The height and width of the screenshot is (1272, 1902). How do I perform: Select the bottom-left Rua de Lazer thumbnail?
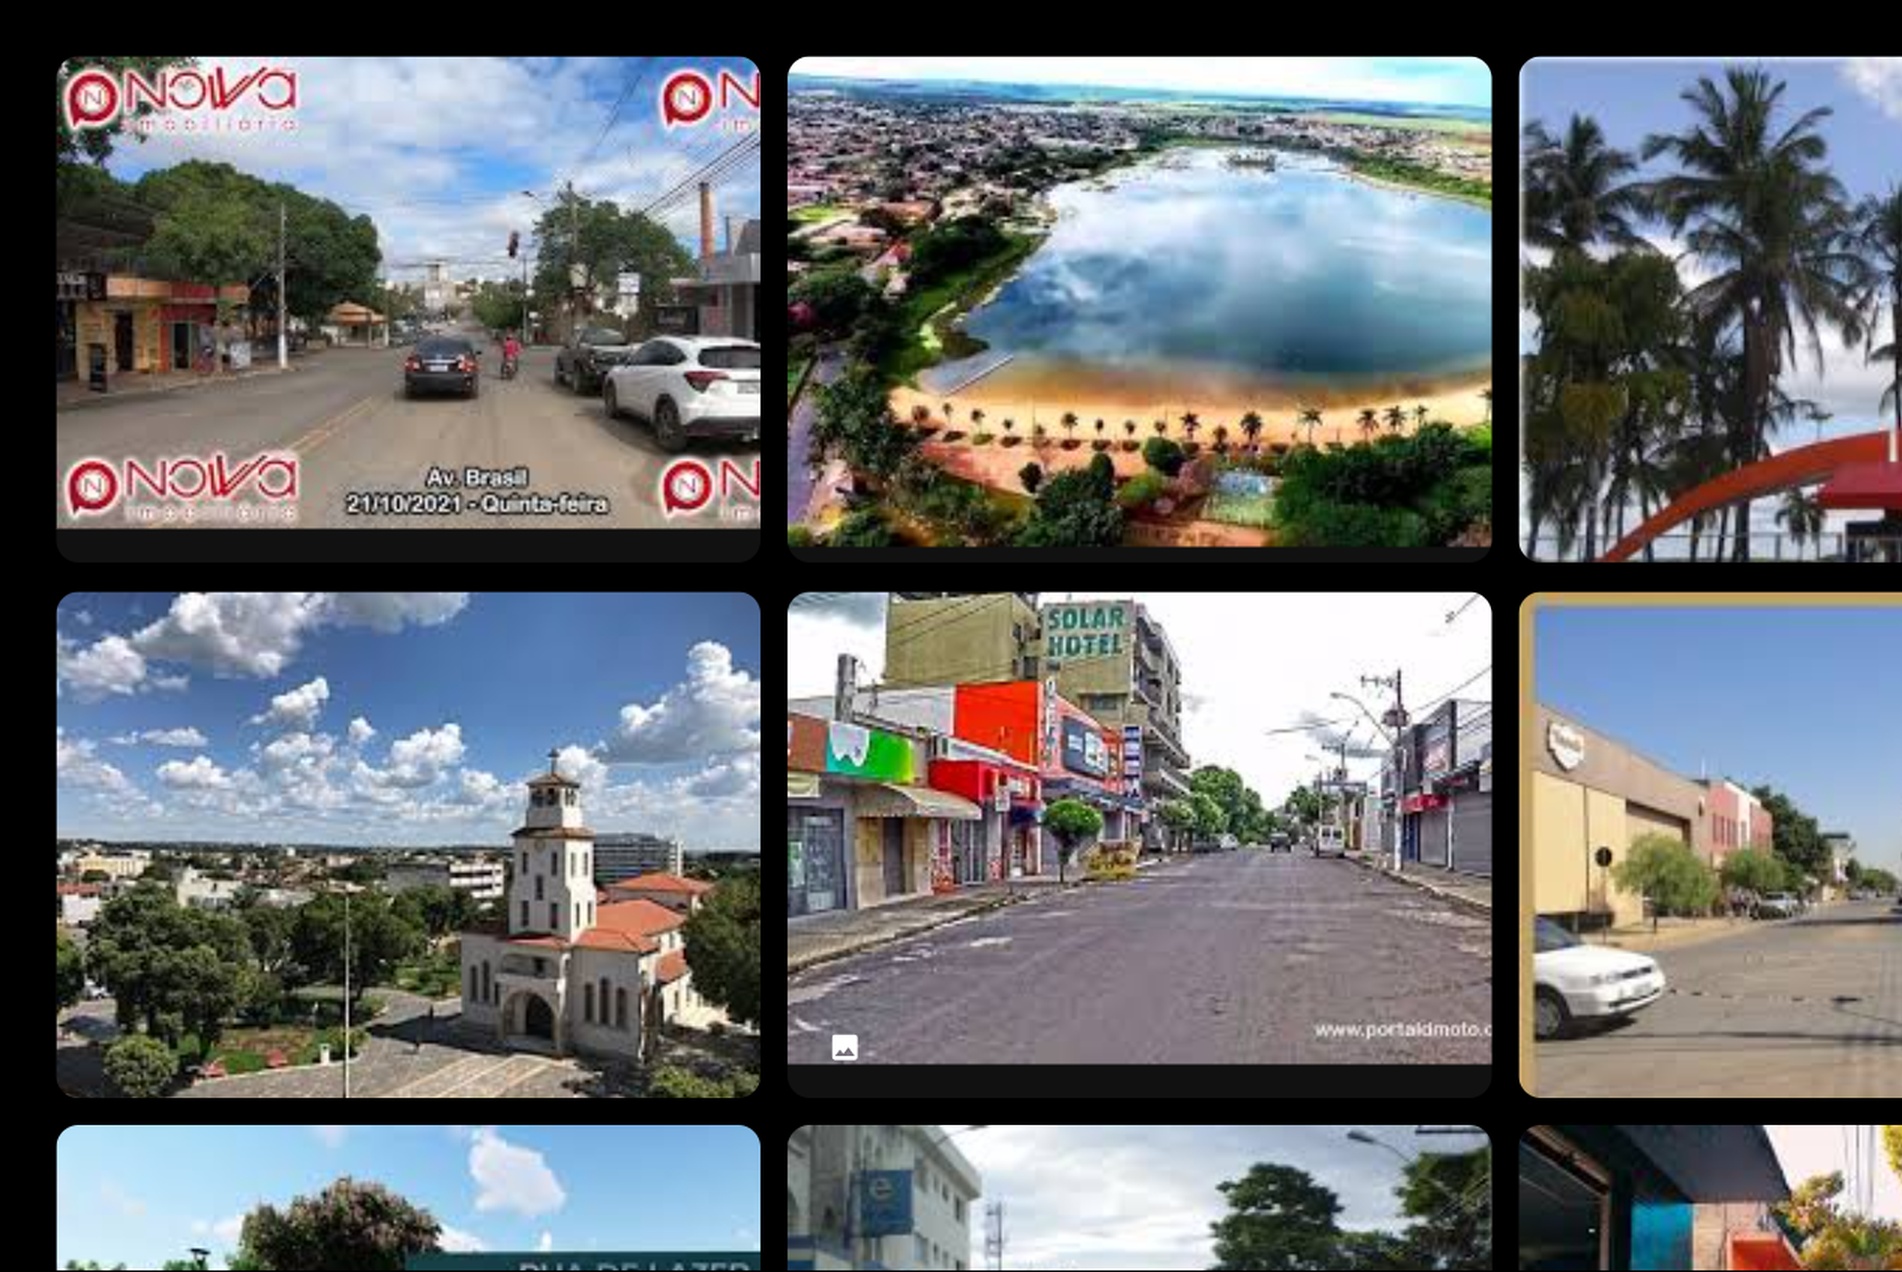[408, 1198]
